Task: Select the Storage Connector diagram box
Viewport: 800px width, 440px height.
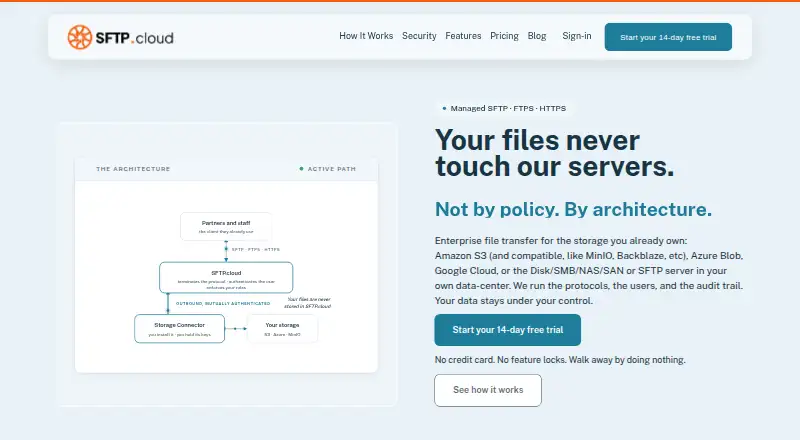Action: click(x=180, y=329)
